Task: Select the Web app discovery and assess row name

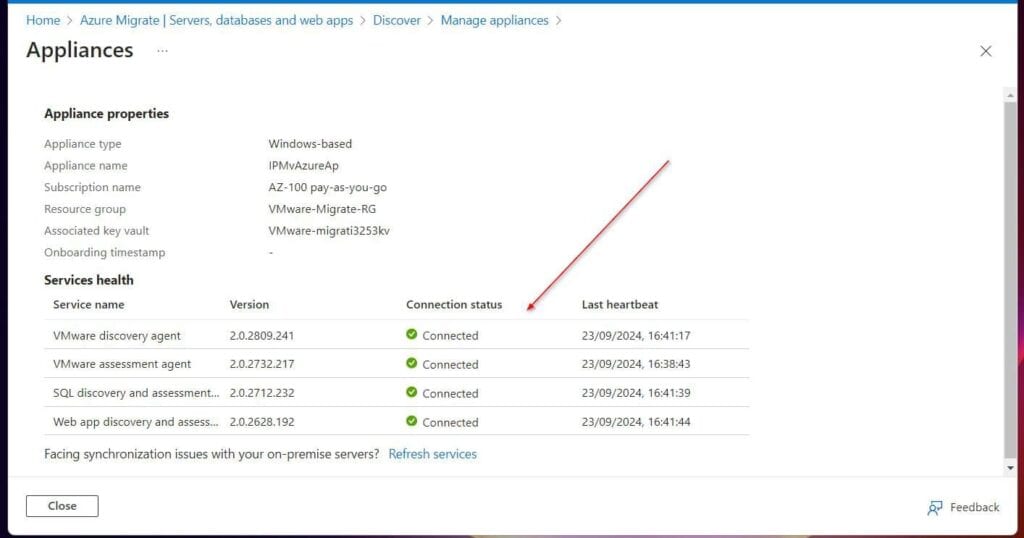Action: [x=135, y=422]
